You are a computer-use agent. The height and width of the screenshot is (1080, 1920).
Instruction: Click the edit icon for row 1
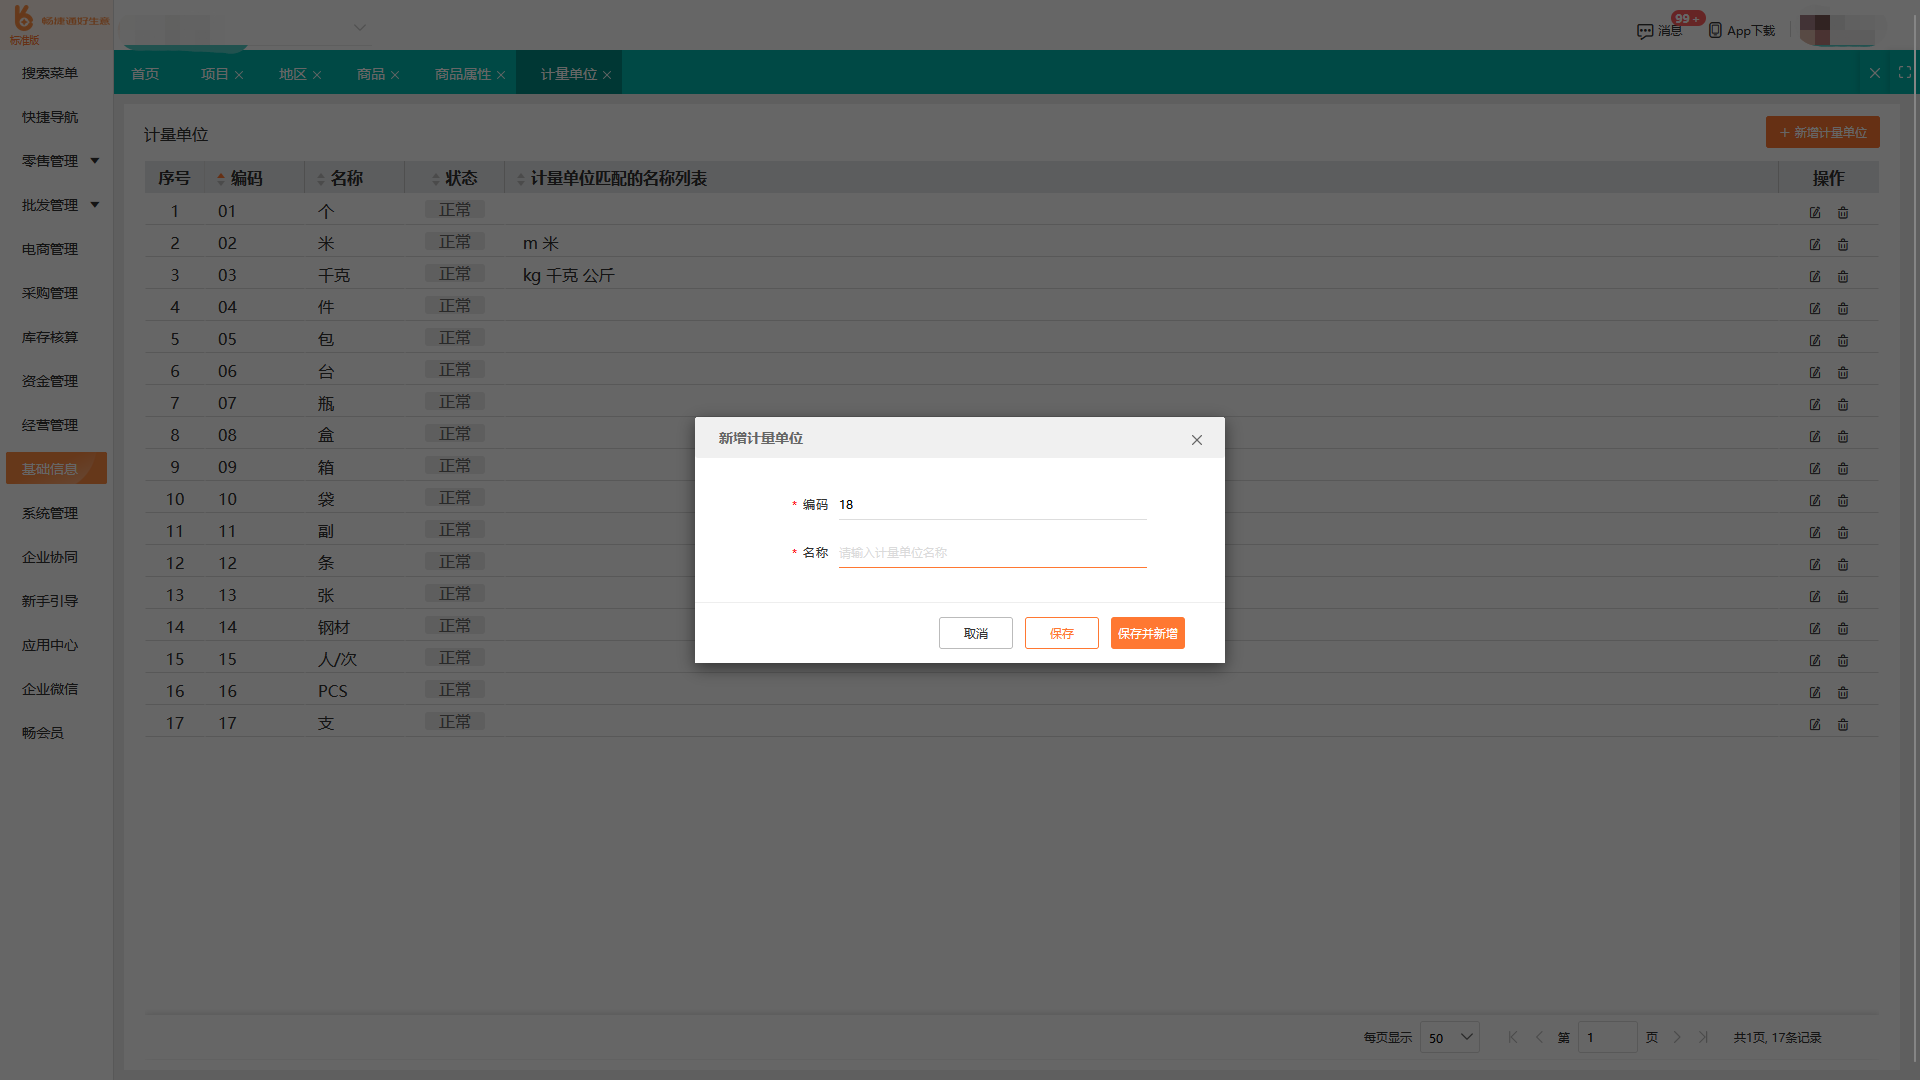1815,211
